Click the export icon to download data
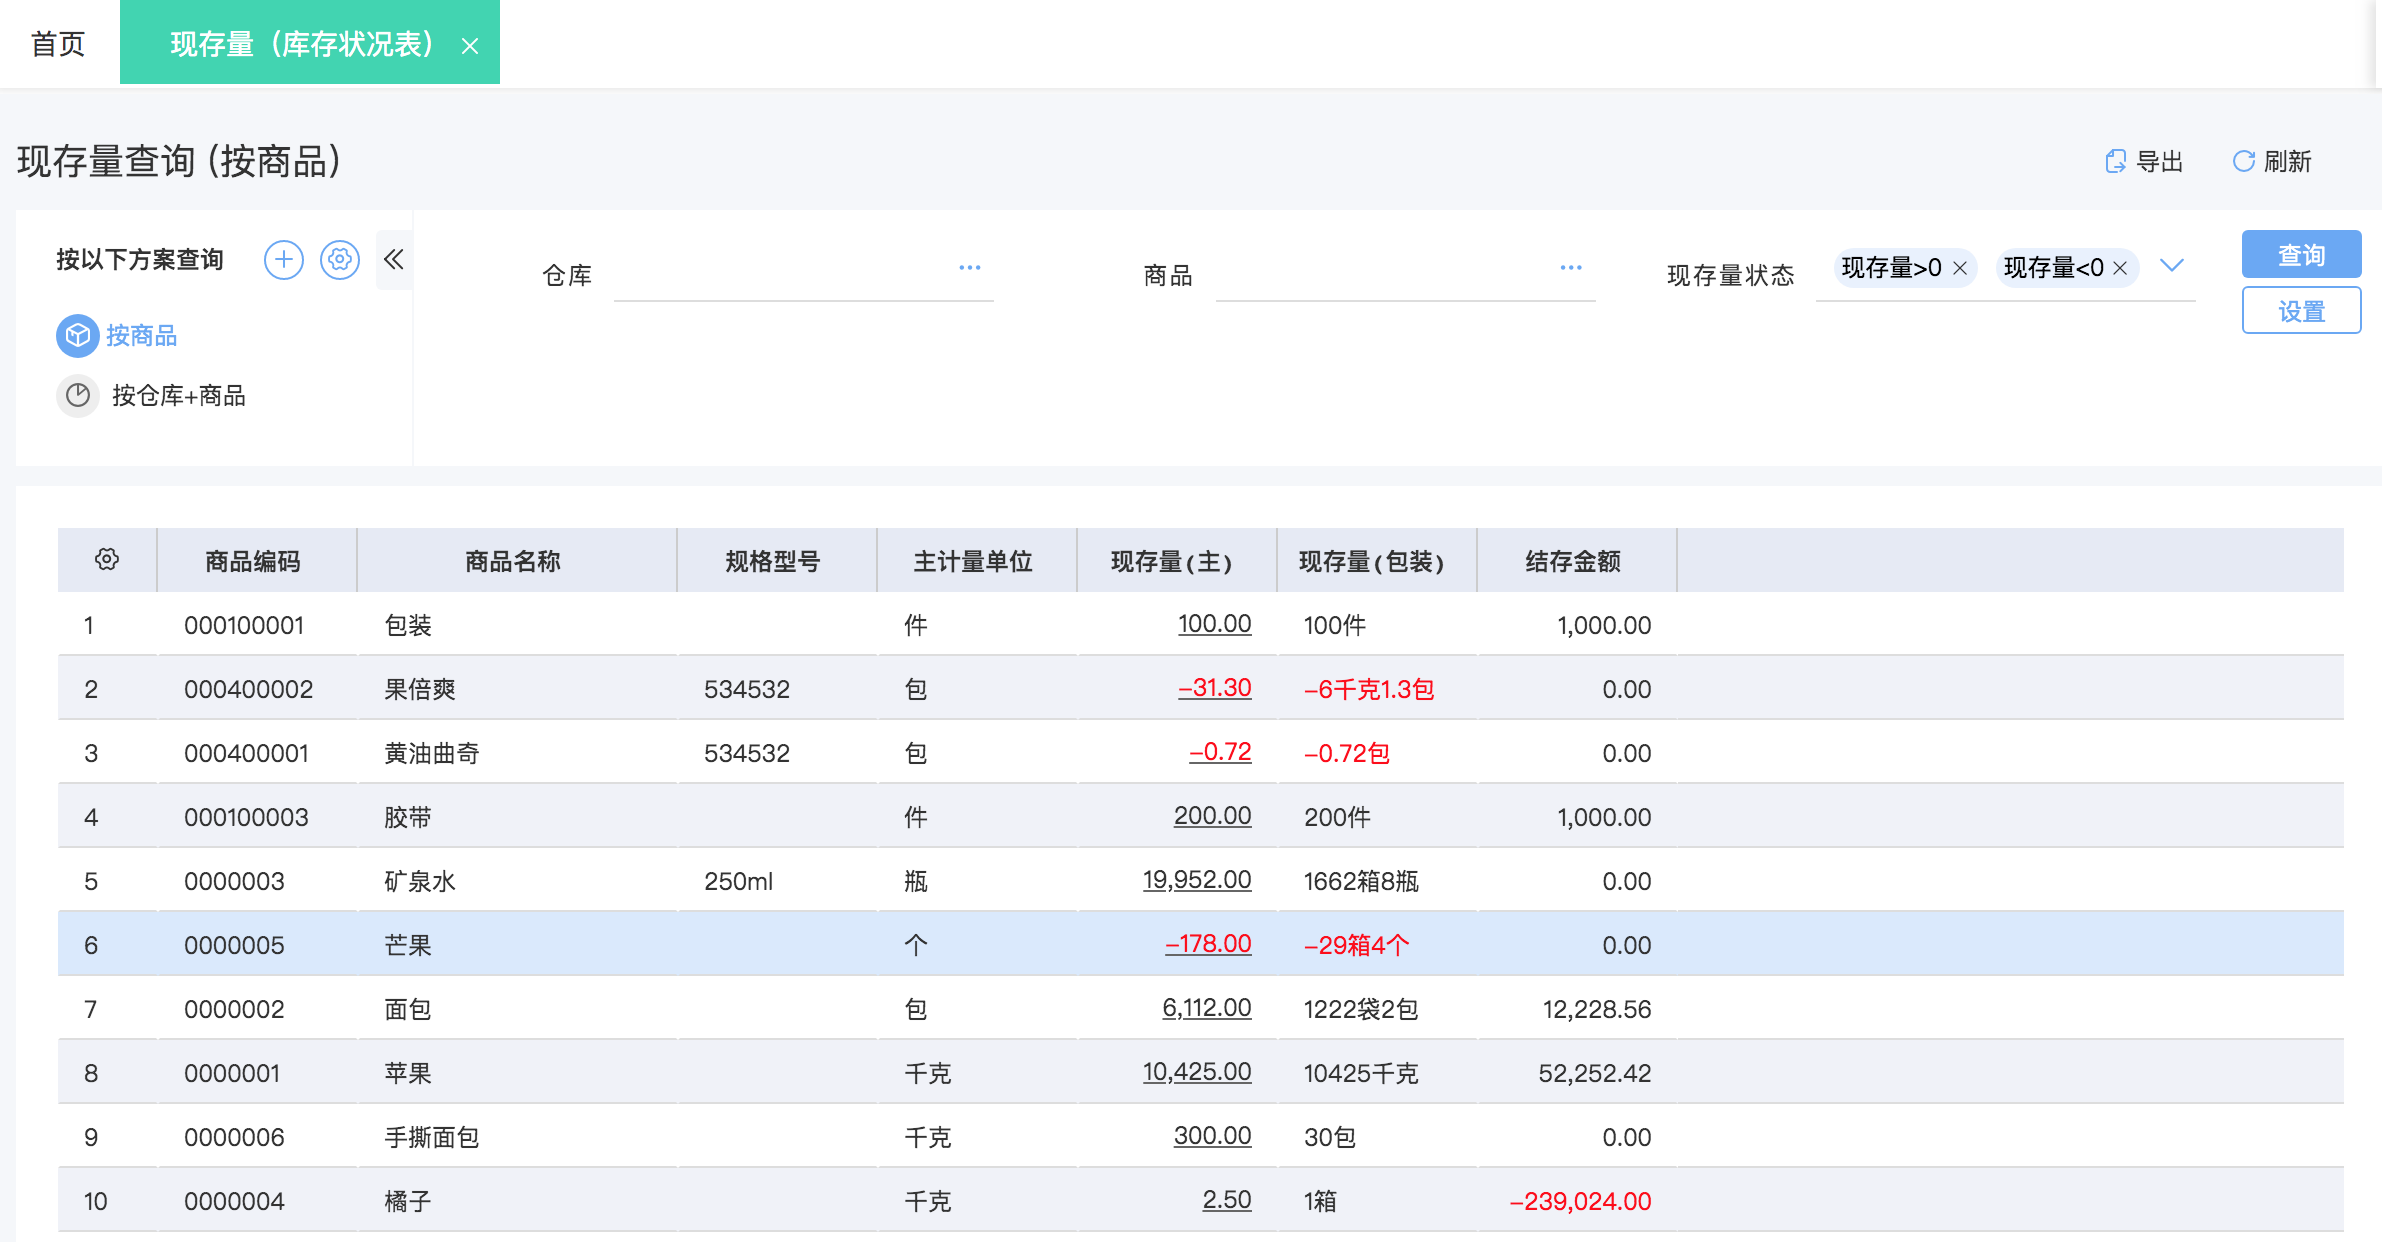Viewport: 2382px width, 1242px height. tap(2109, 161)
